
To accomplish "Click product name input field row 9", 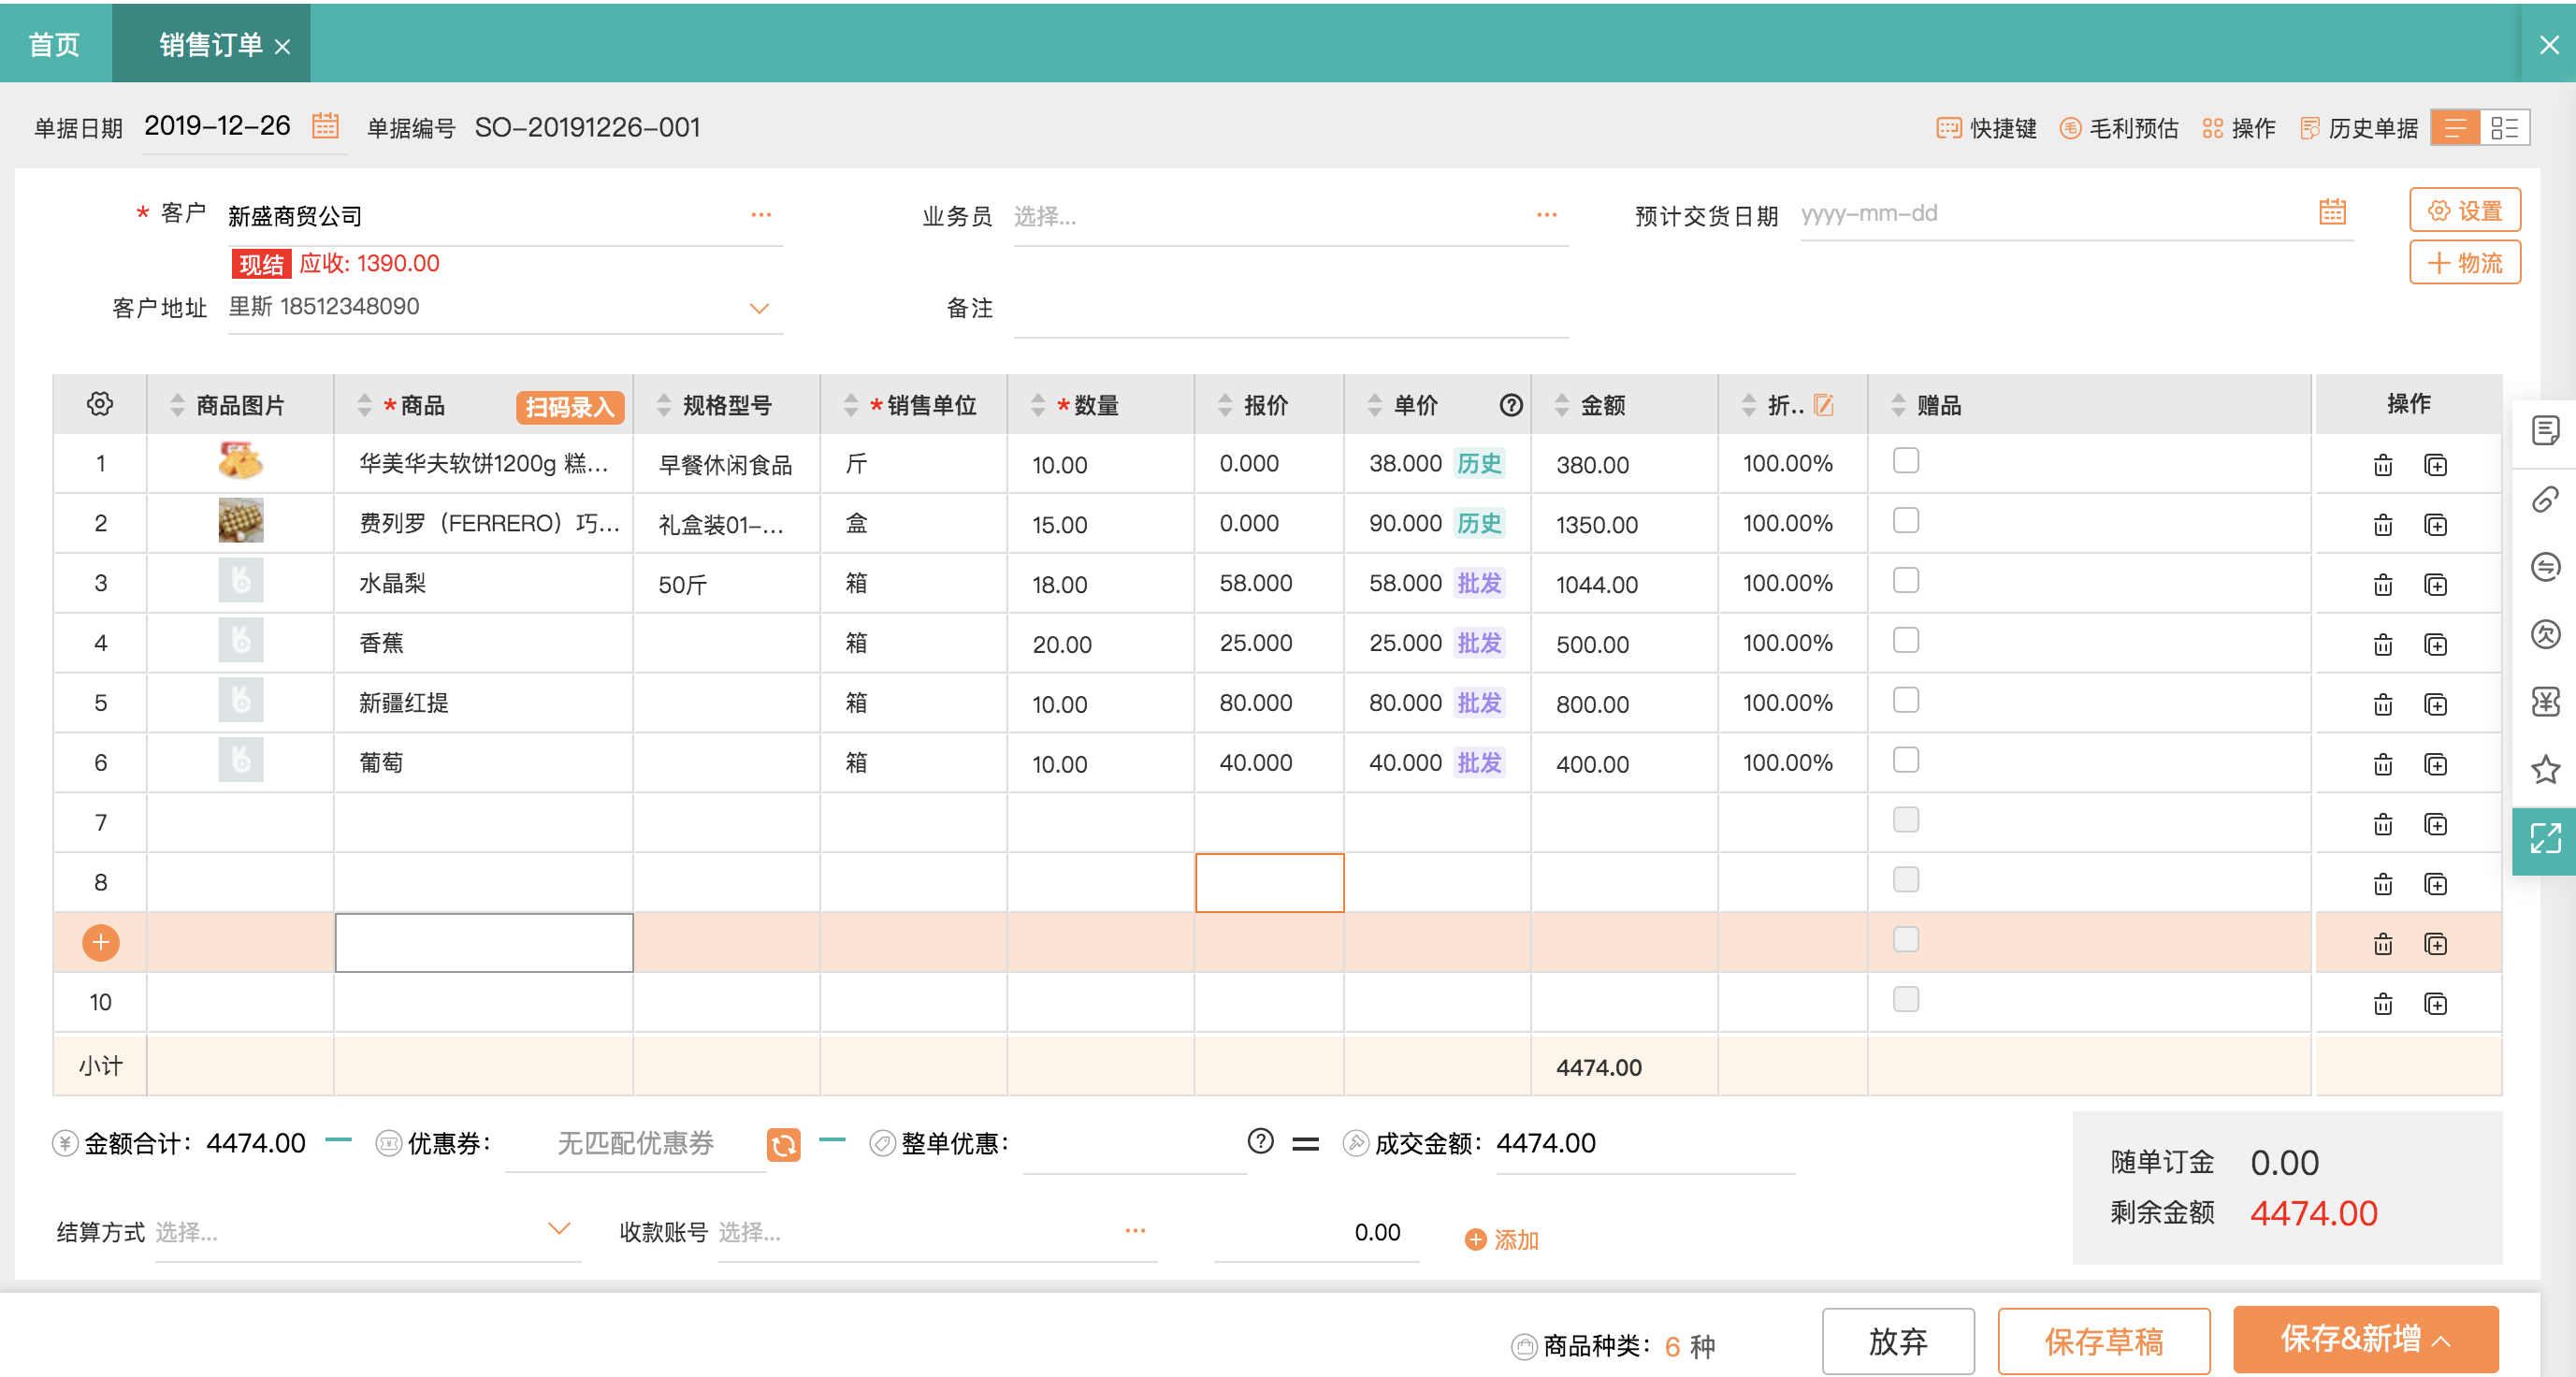I will (482, 942).
